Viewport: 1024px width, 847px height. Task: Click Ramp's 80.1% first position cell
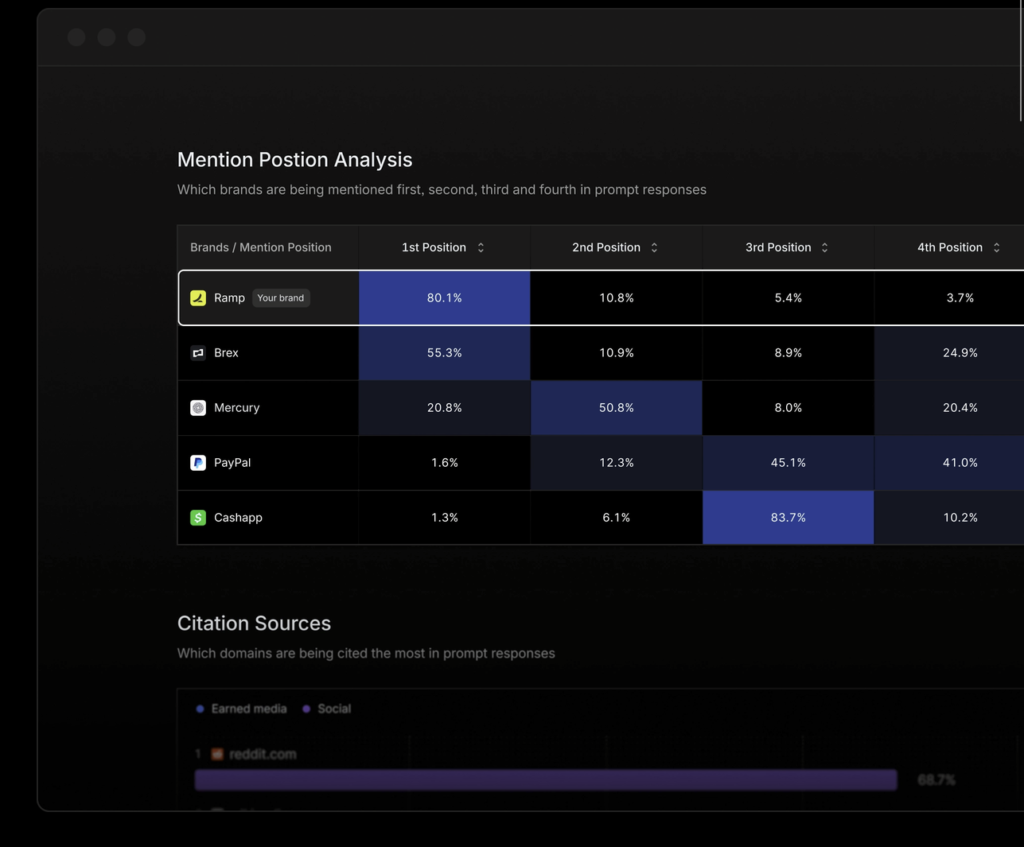point(445,298)
